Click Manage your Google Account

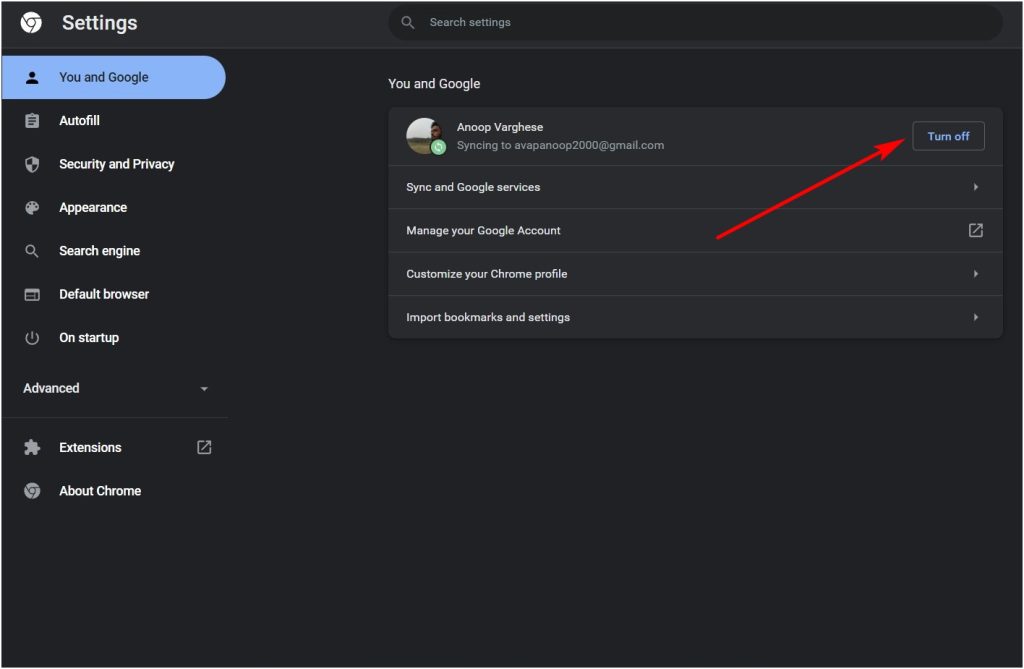click(x=695, y=231)
